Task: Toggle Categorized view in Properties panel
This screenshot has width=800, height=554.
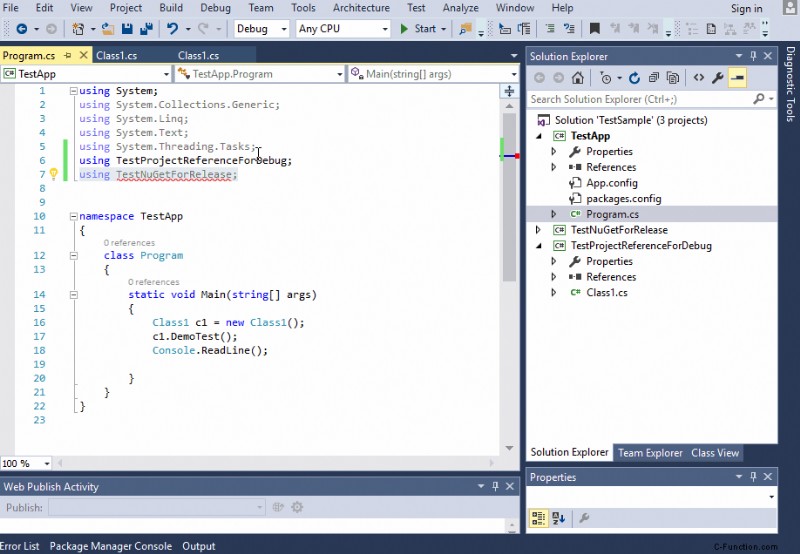Action: coord(538,517)
